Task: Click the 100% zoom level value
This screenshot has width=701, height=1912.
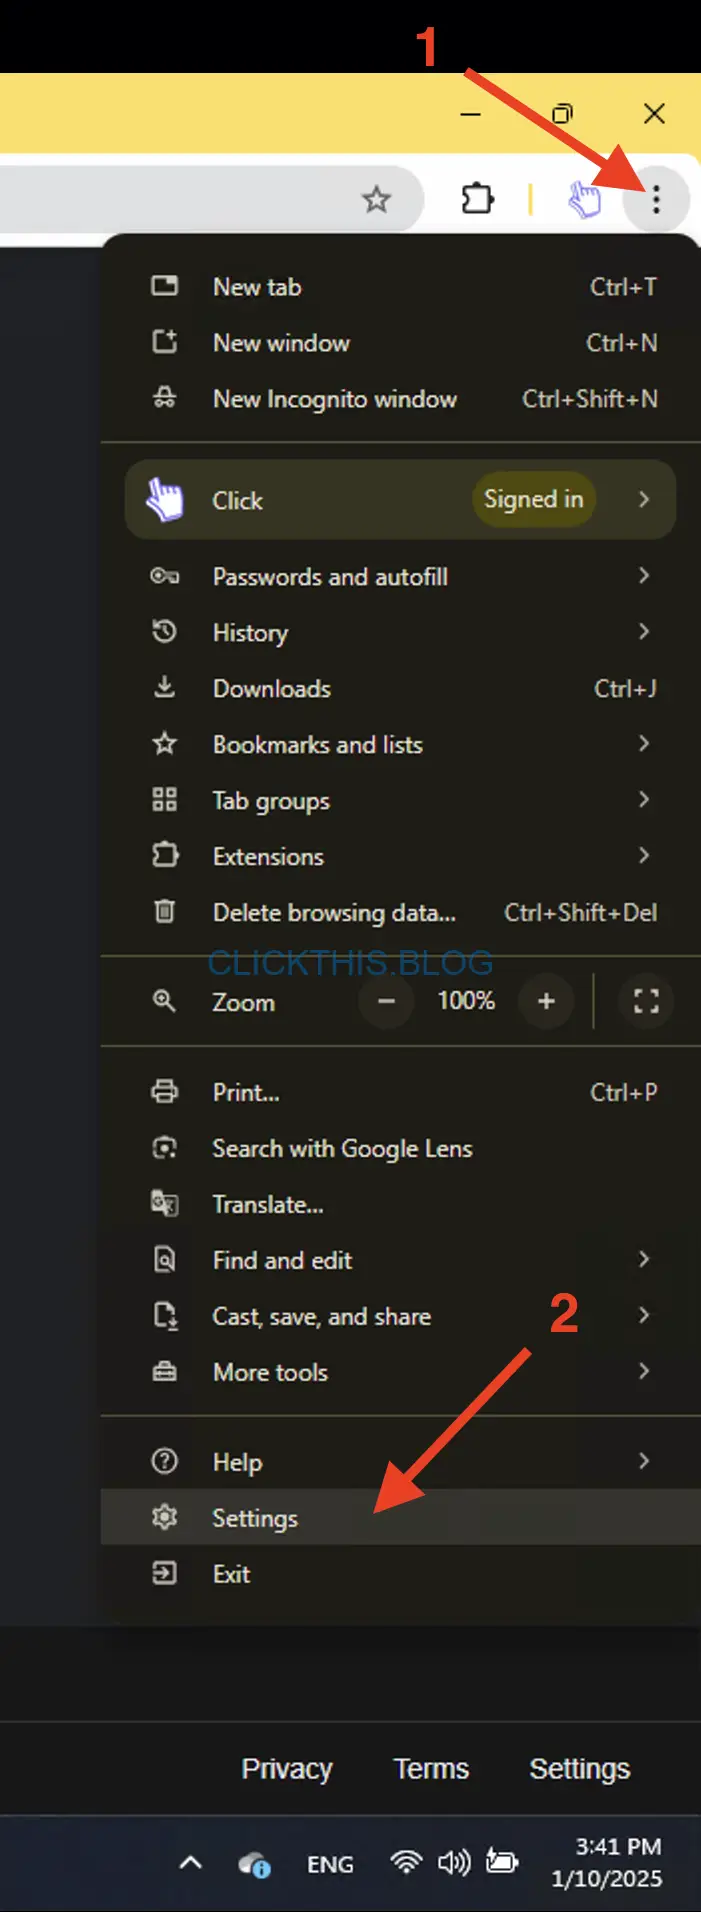Action: pos(466,1001)
